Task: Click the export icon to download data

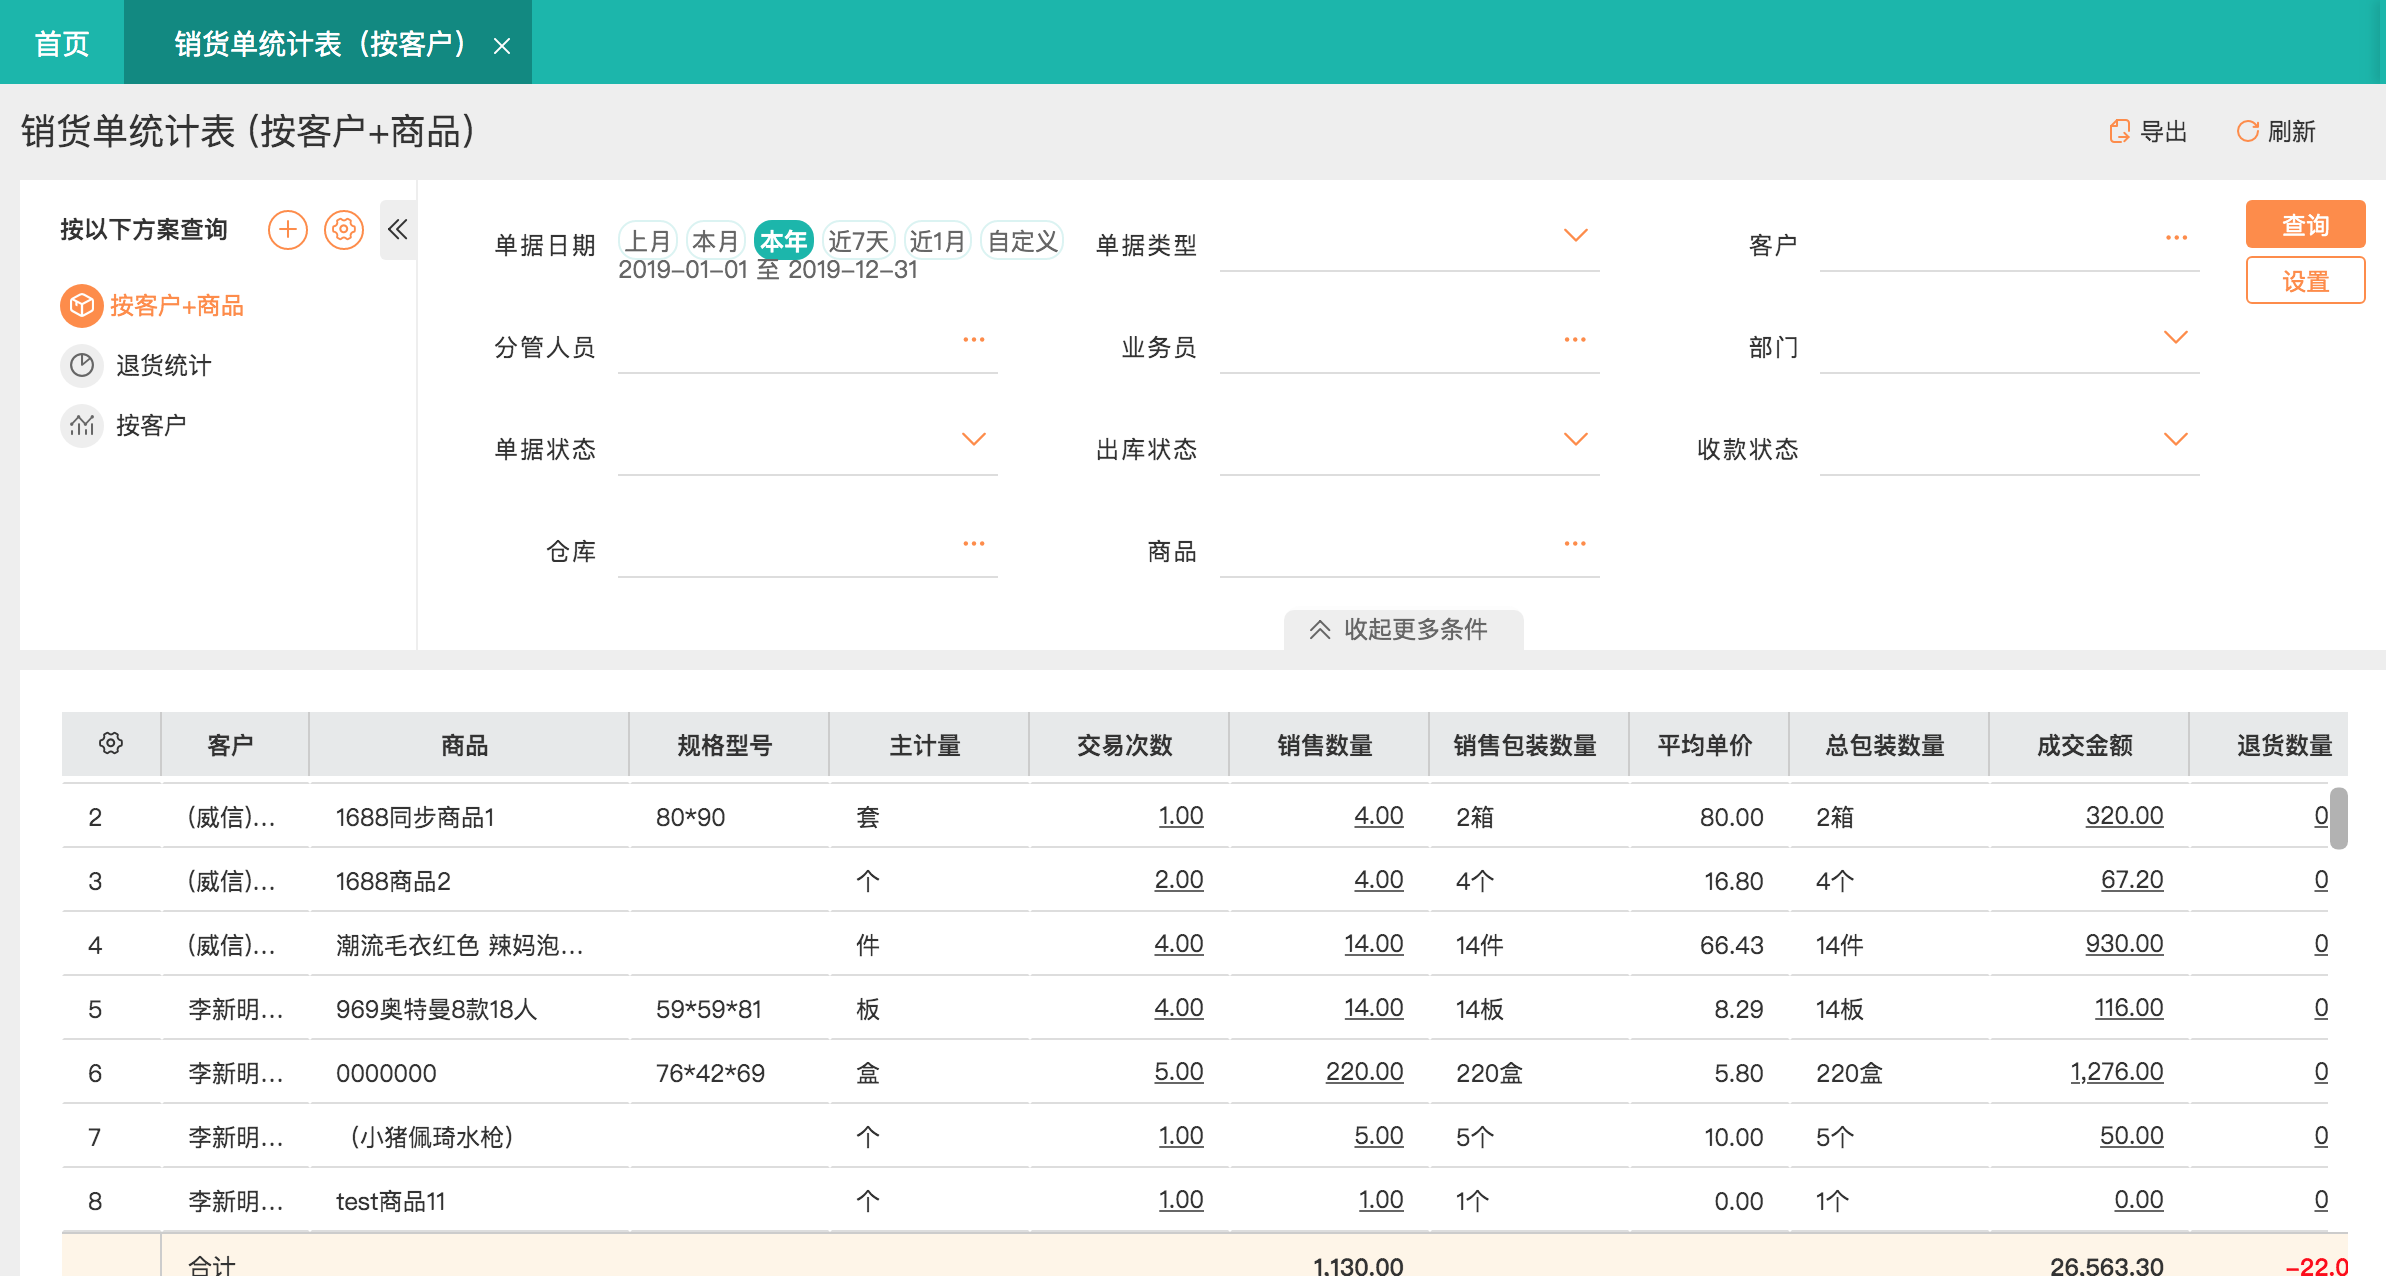Action: pyautogui.click(x=2116, y=132)
